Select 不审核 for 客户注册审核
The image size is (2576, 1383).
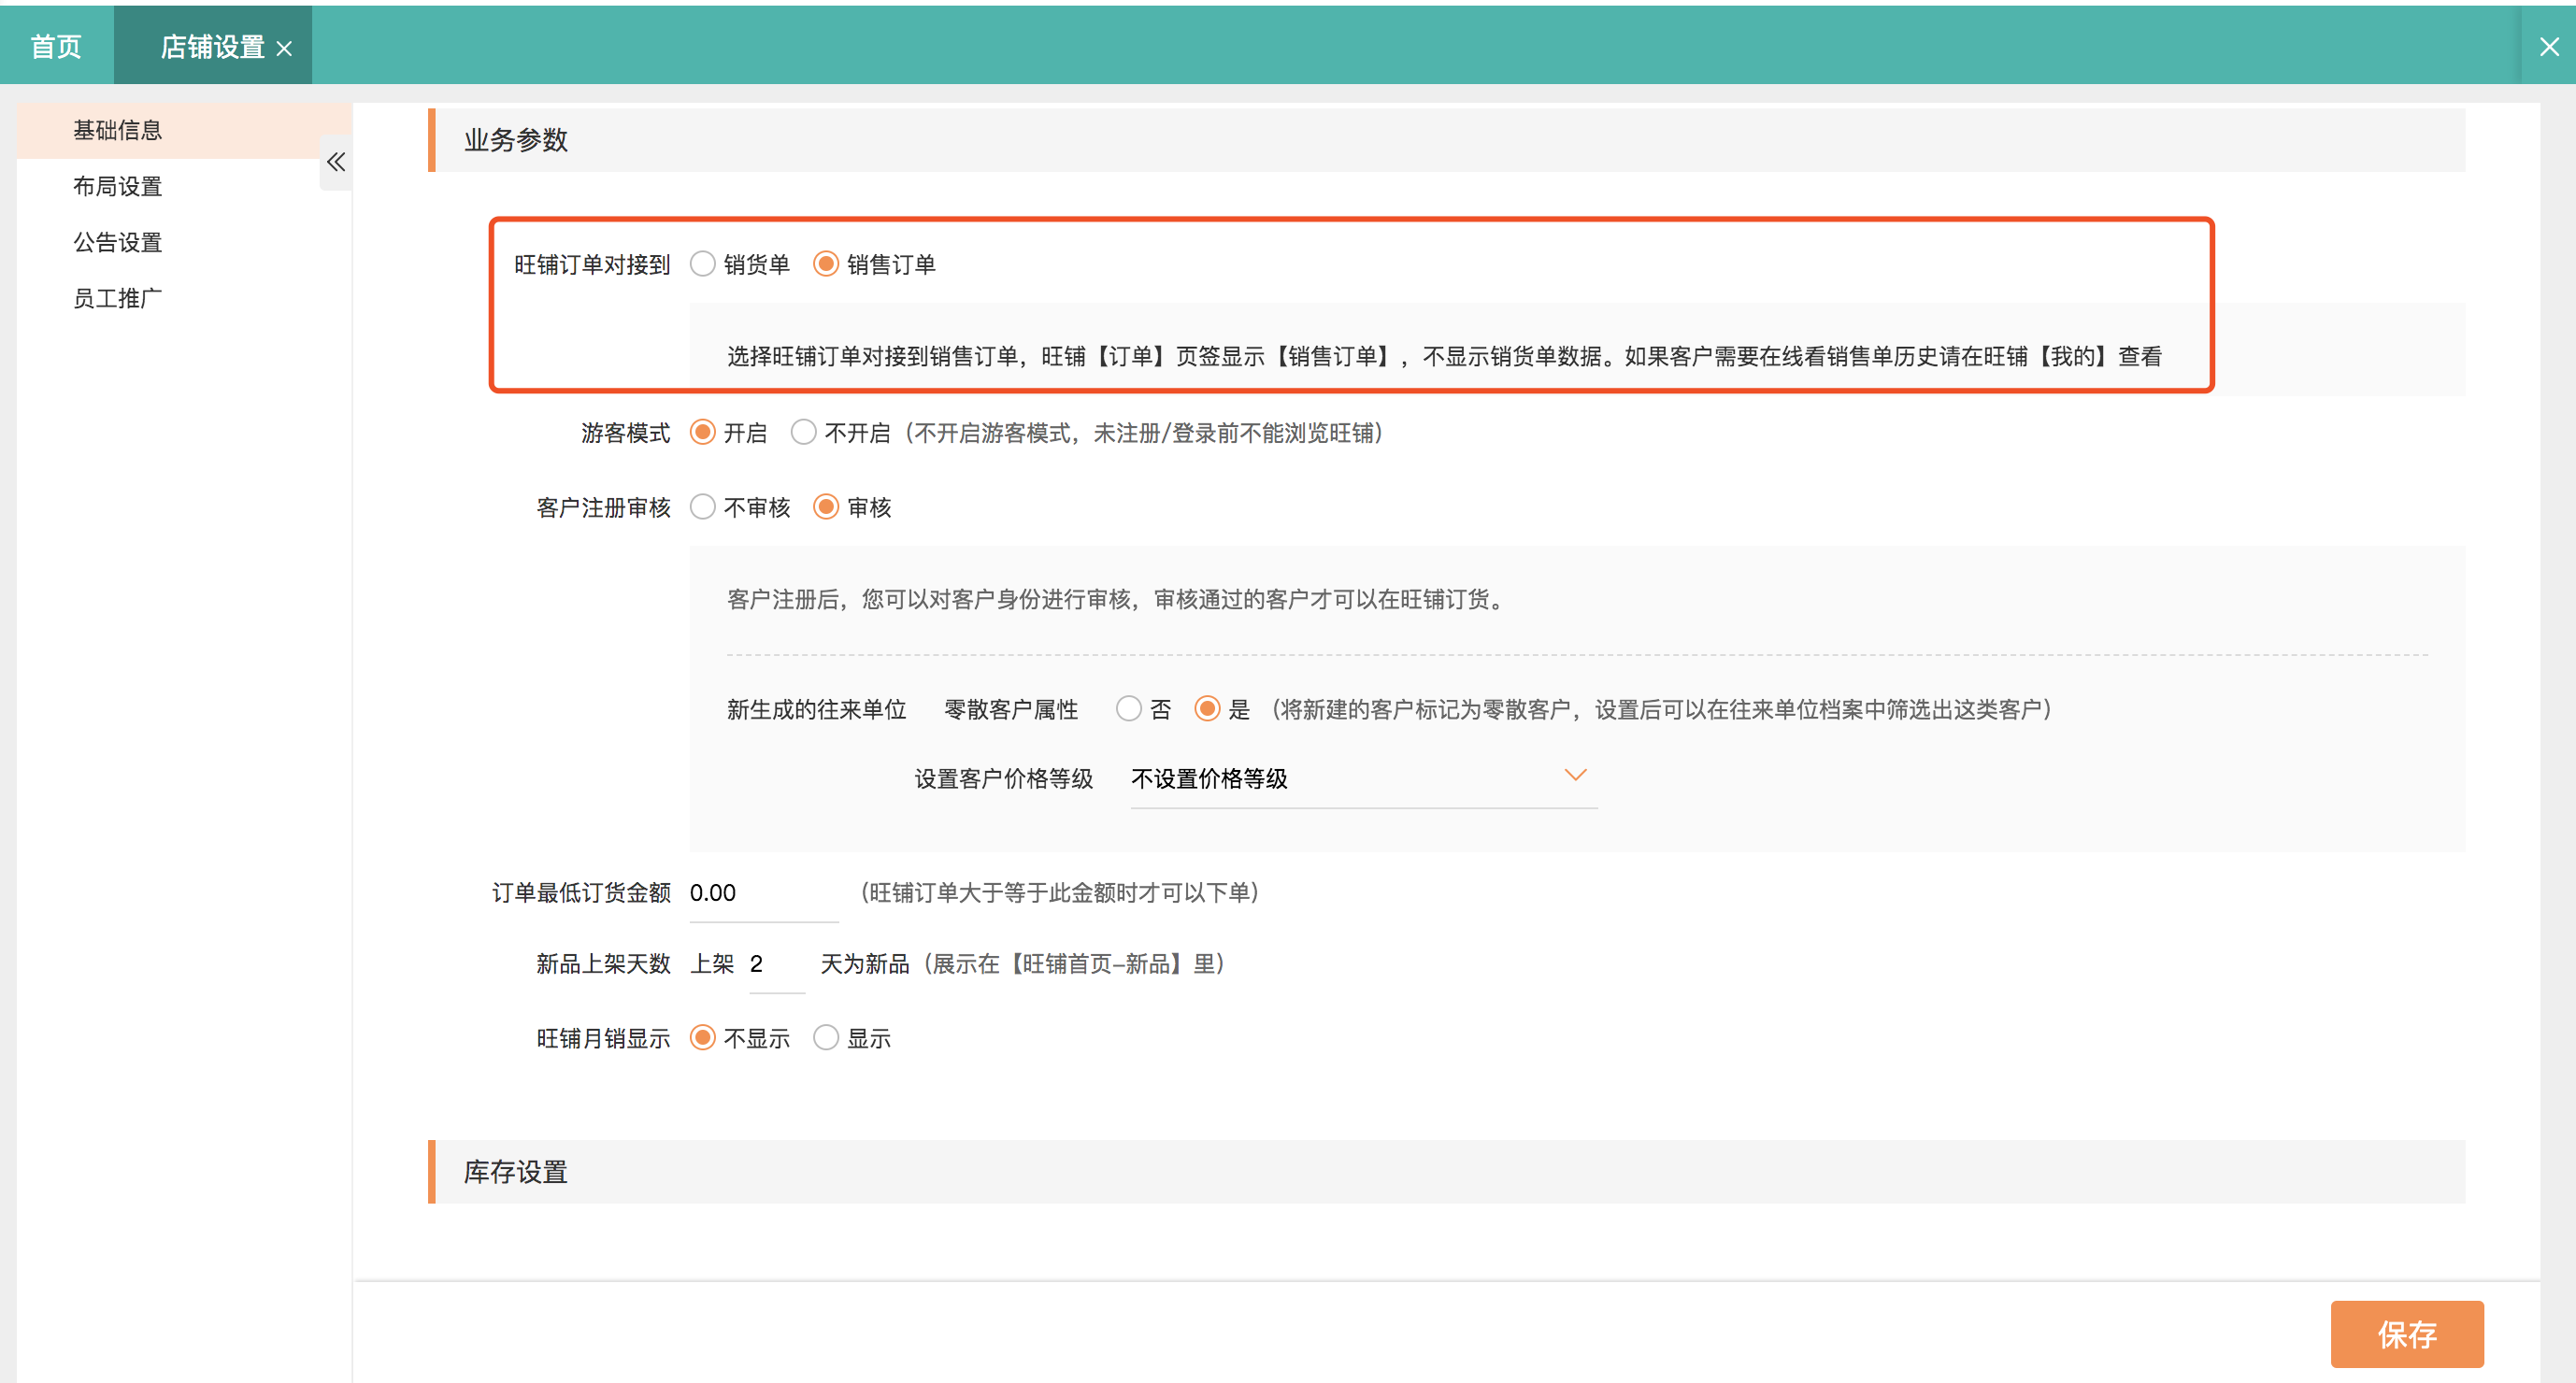coord(704,506)
